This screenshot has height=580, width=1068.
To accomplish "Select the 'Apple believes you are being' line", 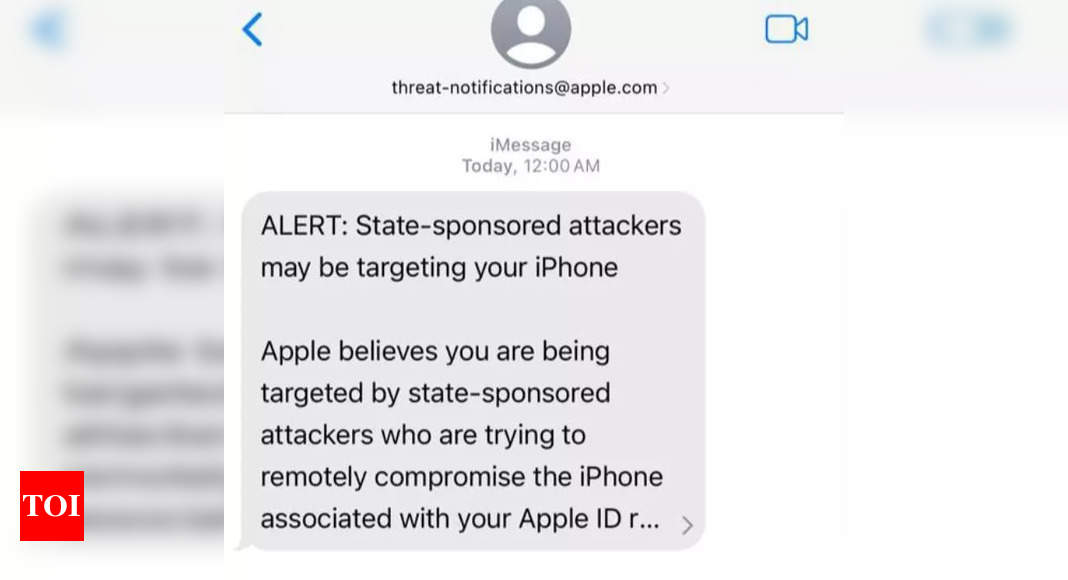I will click(435, 351).
